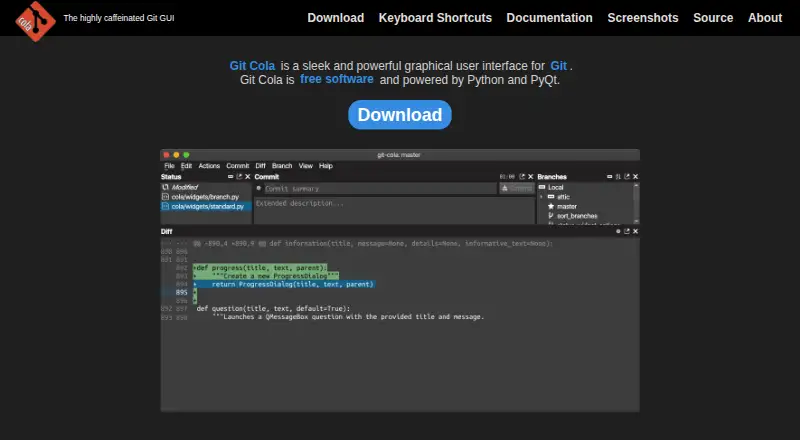
Task: Click the blue 'Git Cola' text link
Action: pos(252,66)
